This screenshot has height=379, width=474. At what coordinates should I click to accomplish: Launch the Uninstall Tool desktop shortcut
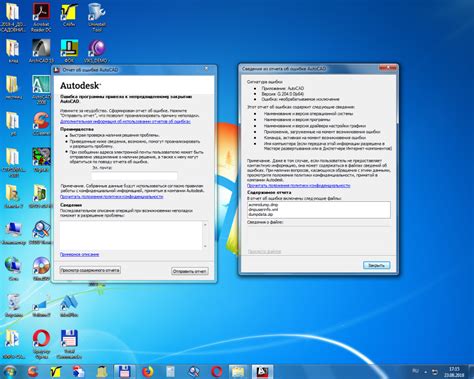[97, 17]
